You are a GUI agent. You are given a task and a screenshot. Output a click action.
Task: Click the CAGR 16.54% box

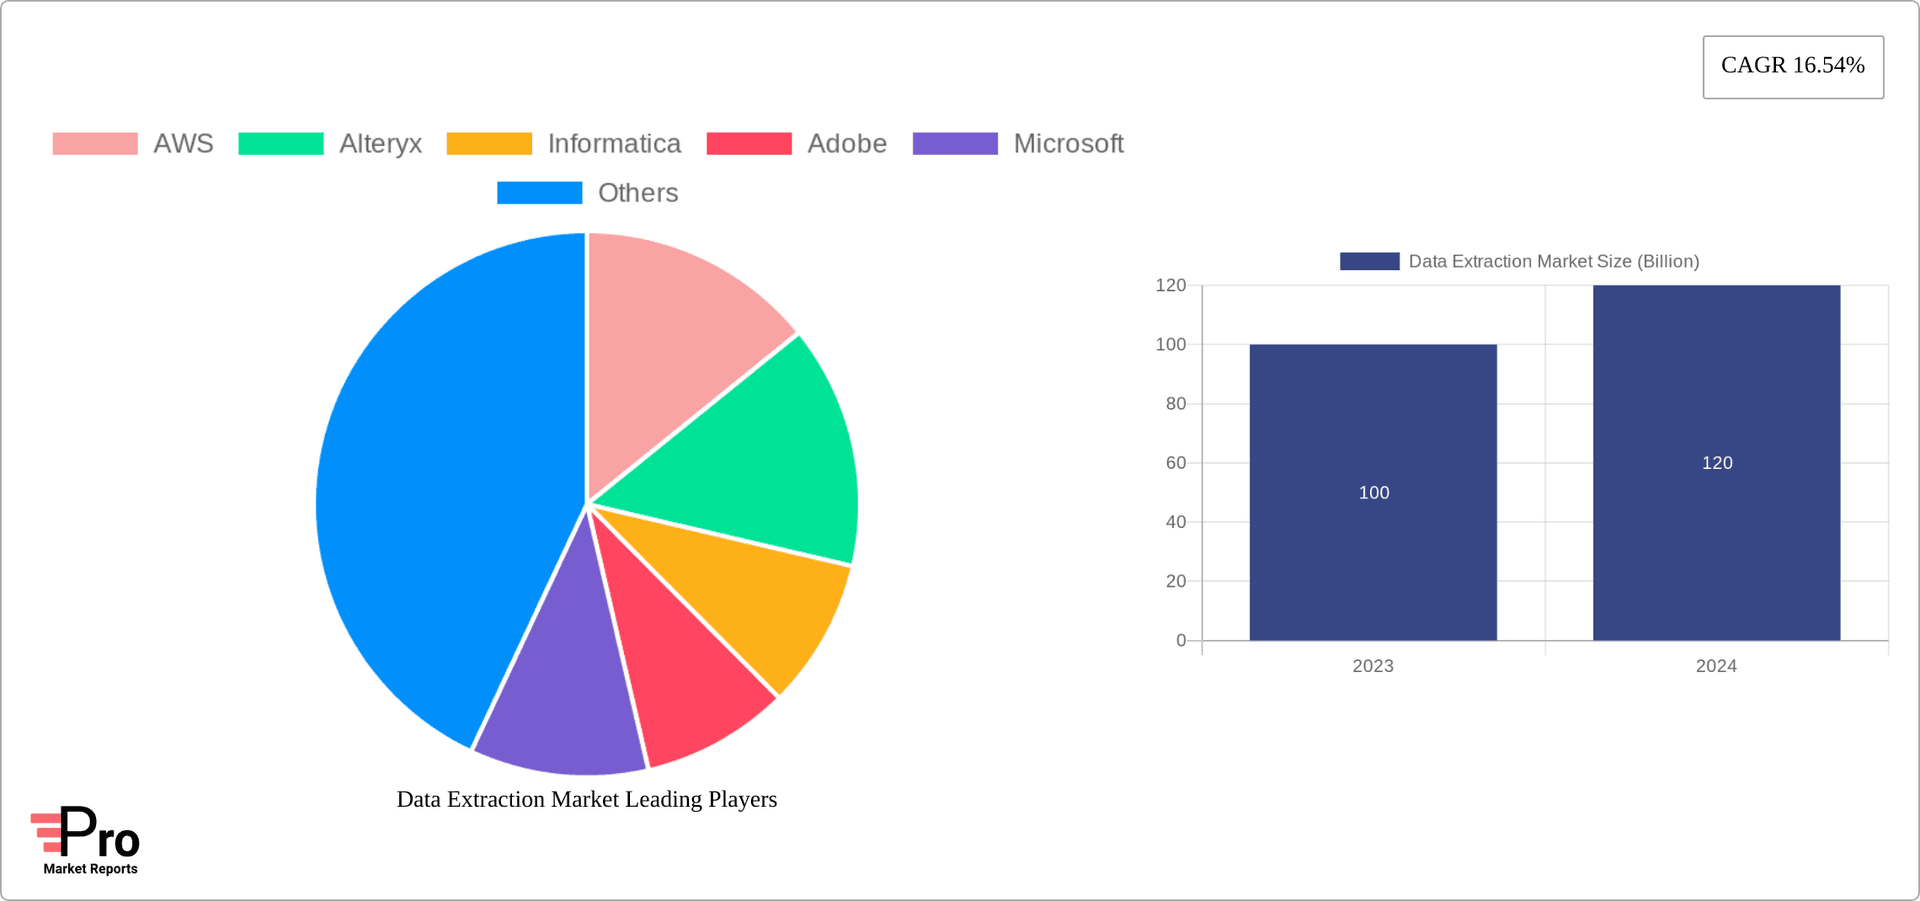pos(1792,66)
